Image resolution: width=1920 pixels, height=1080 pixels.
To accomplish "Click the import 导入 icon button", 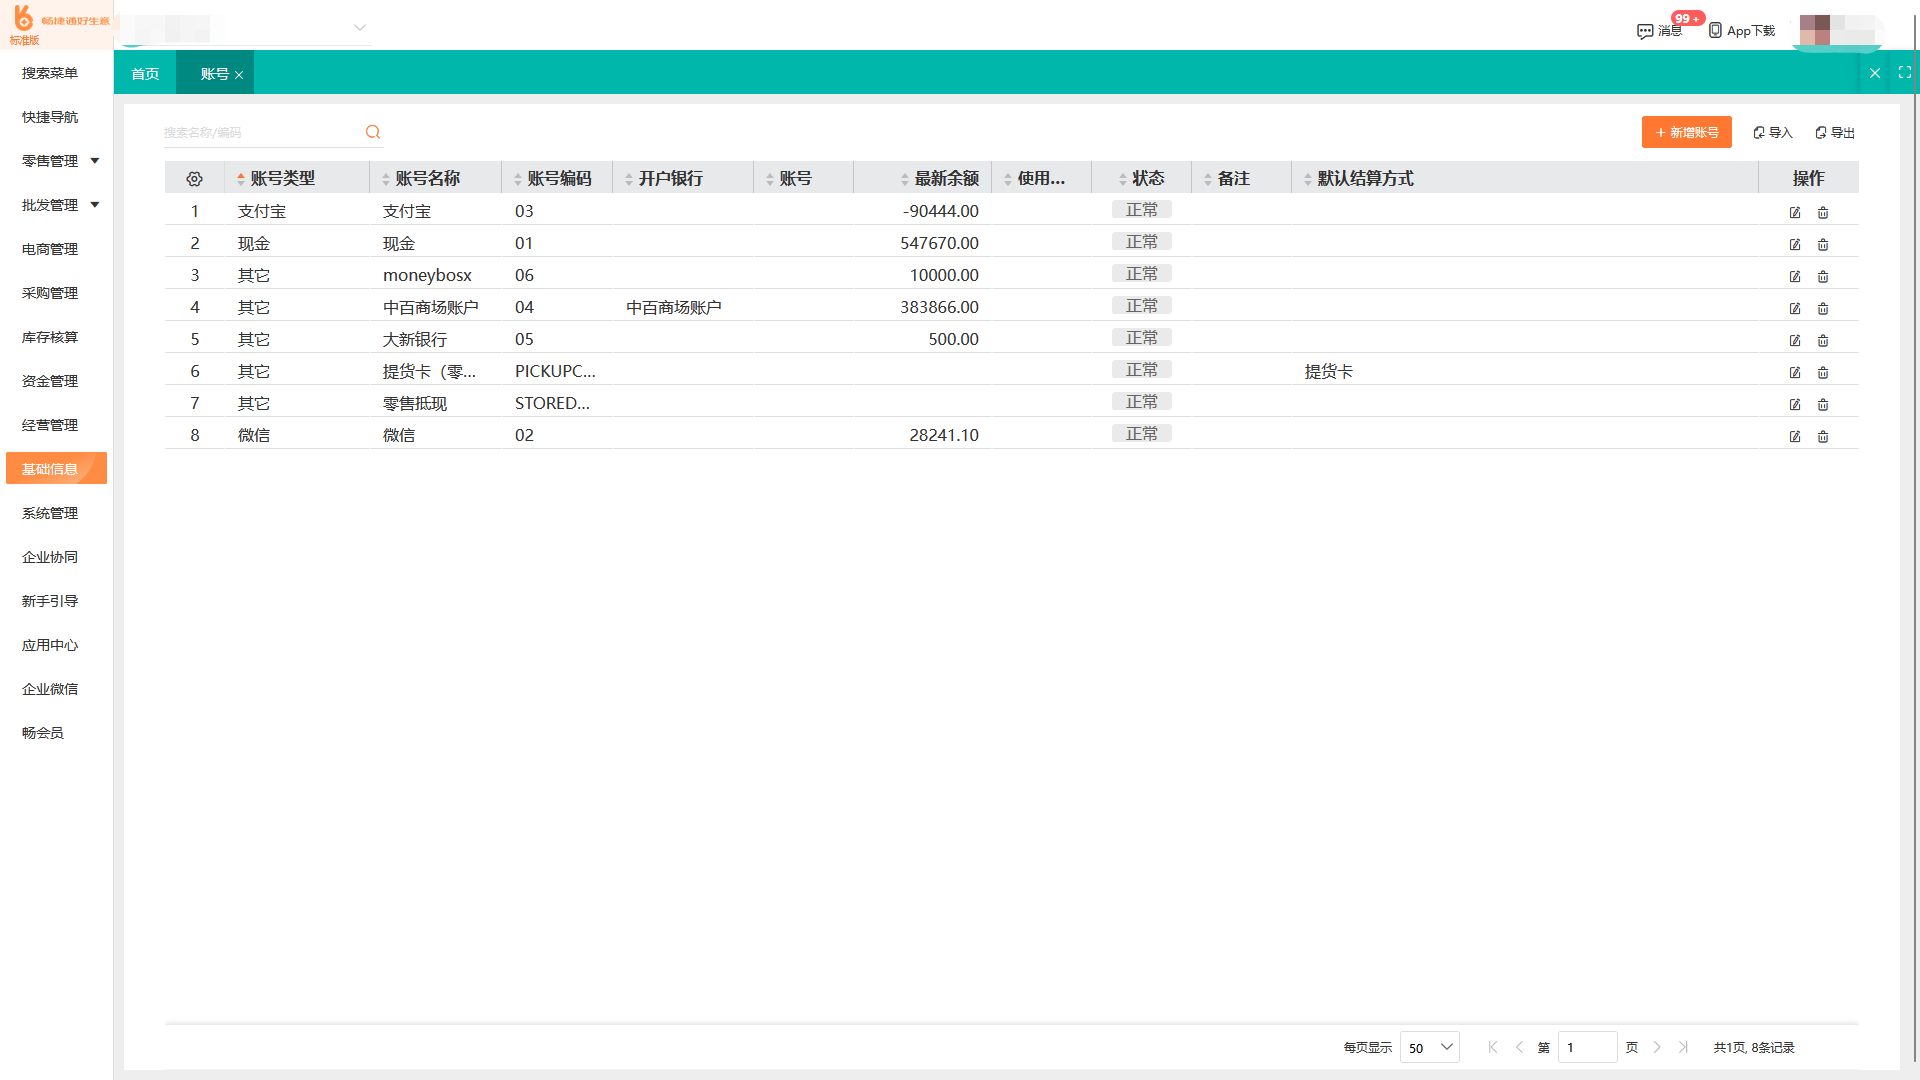I will 1774,132.
